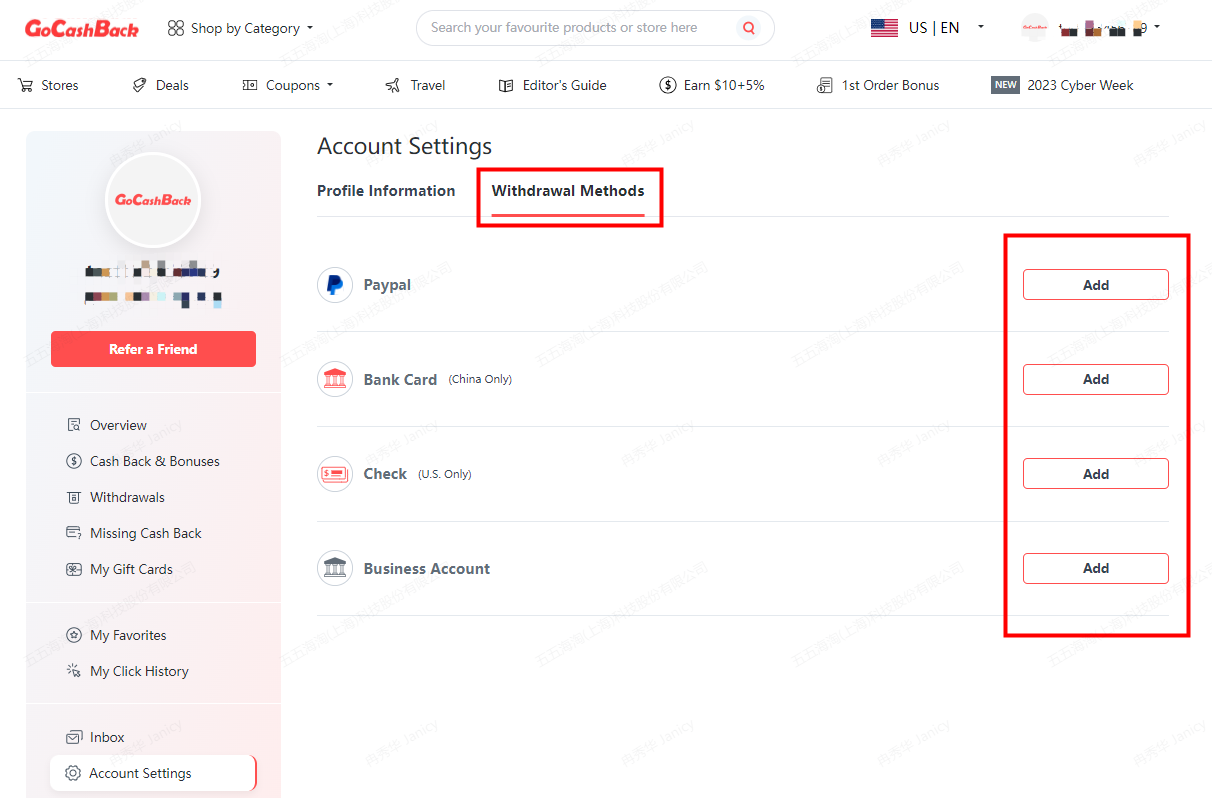Click the magnifier search icon
Image resolution: width=1212 pixels, height=798 pixels.
(x=748, y=28)
